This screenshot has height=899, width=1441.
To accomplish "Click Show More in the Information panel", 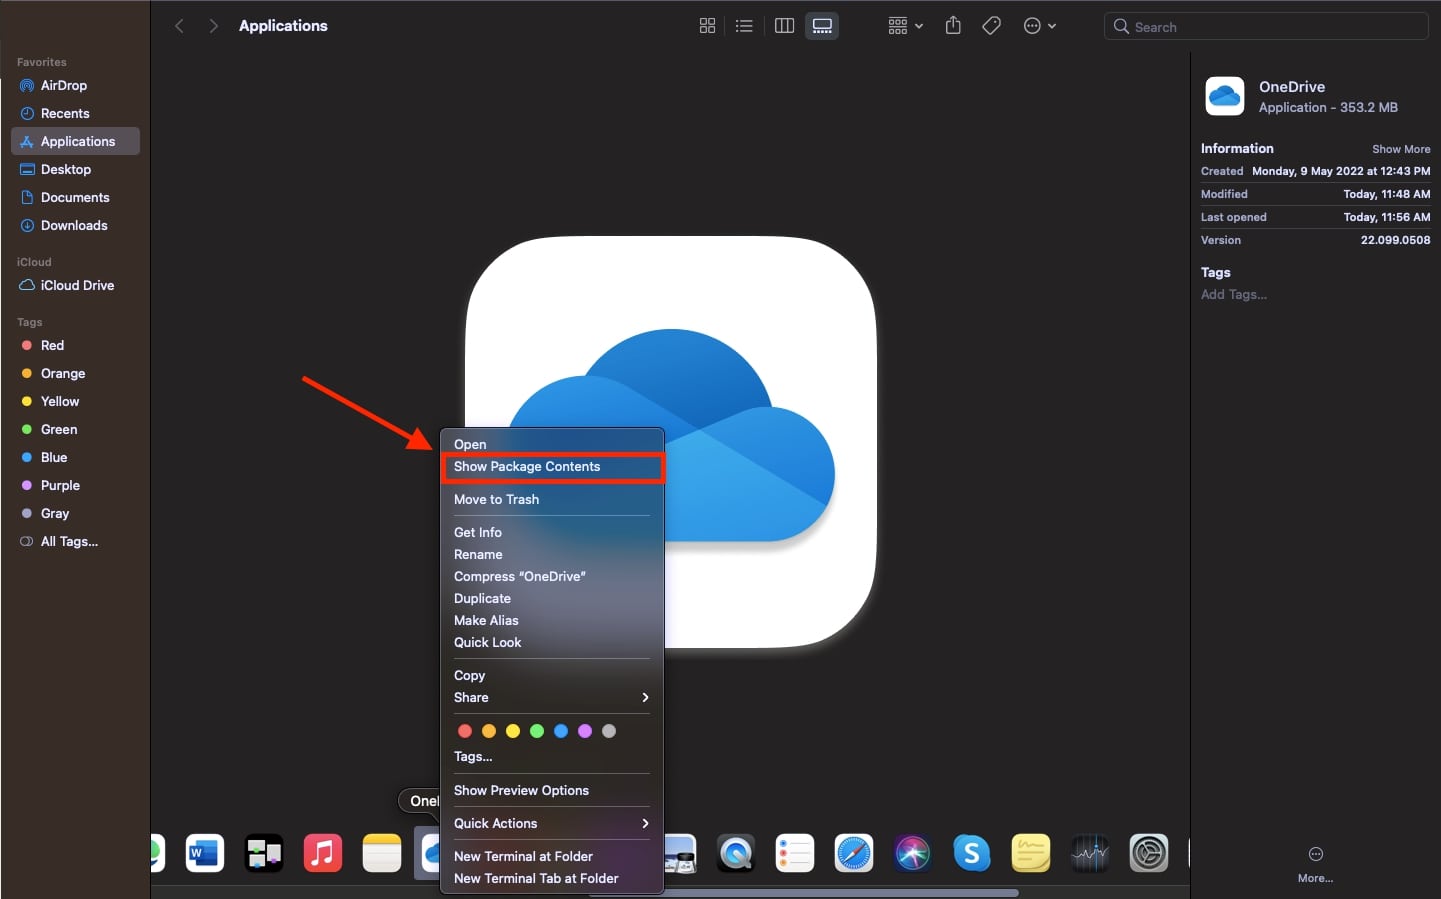I will [1401, 148].
